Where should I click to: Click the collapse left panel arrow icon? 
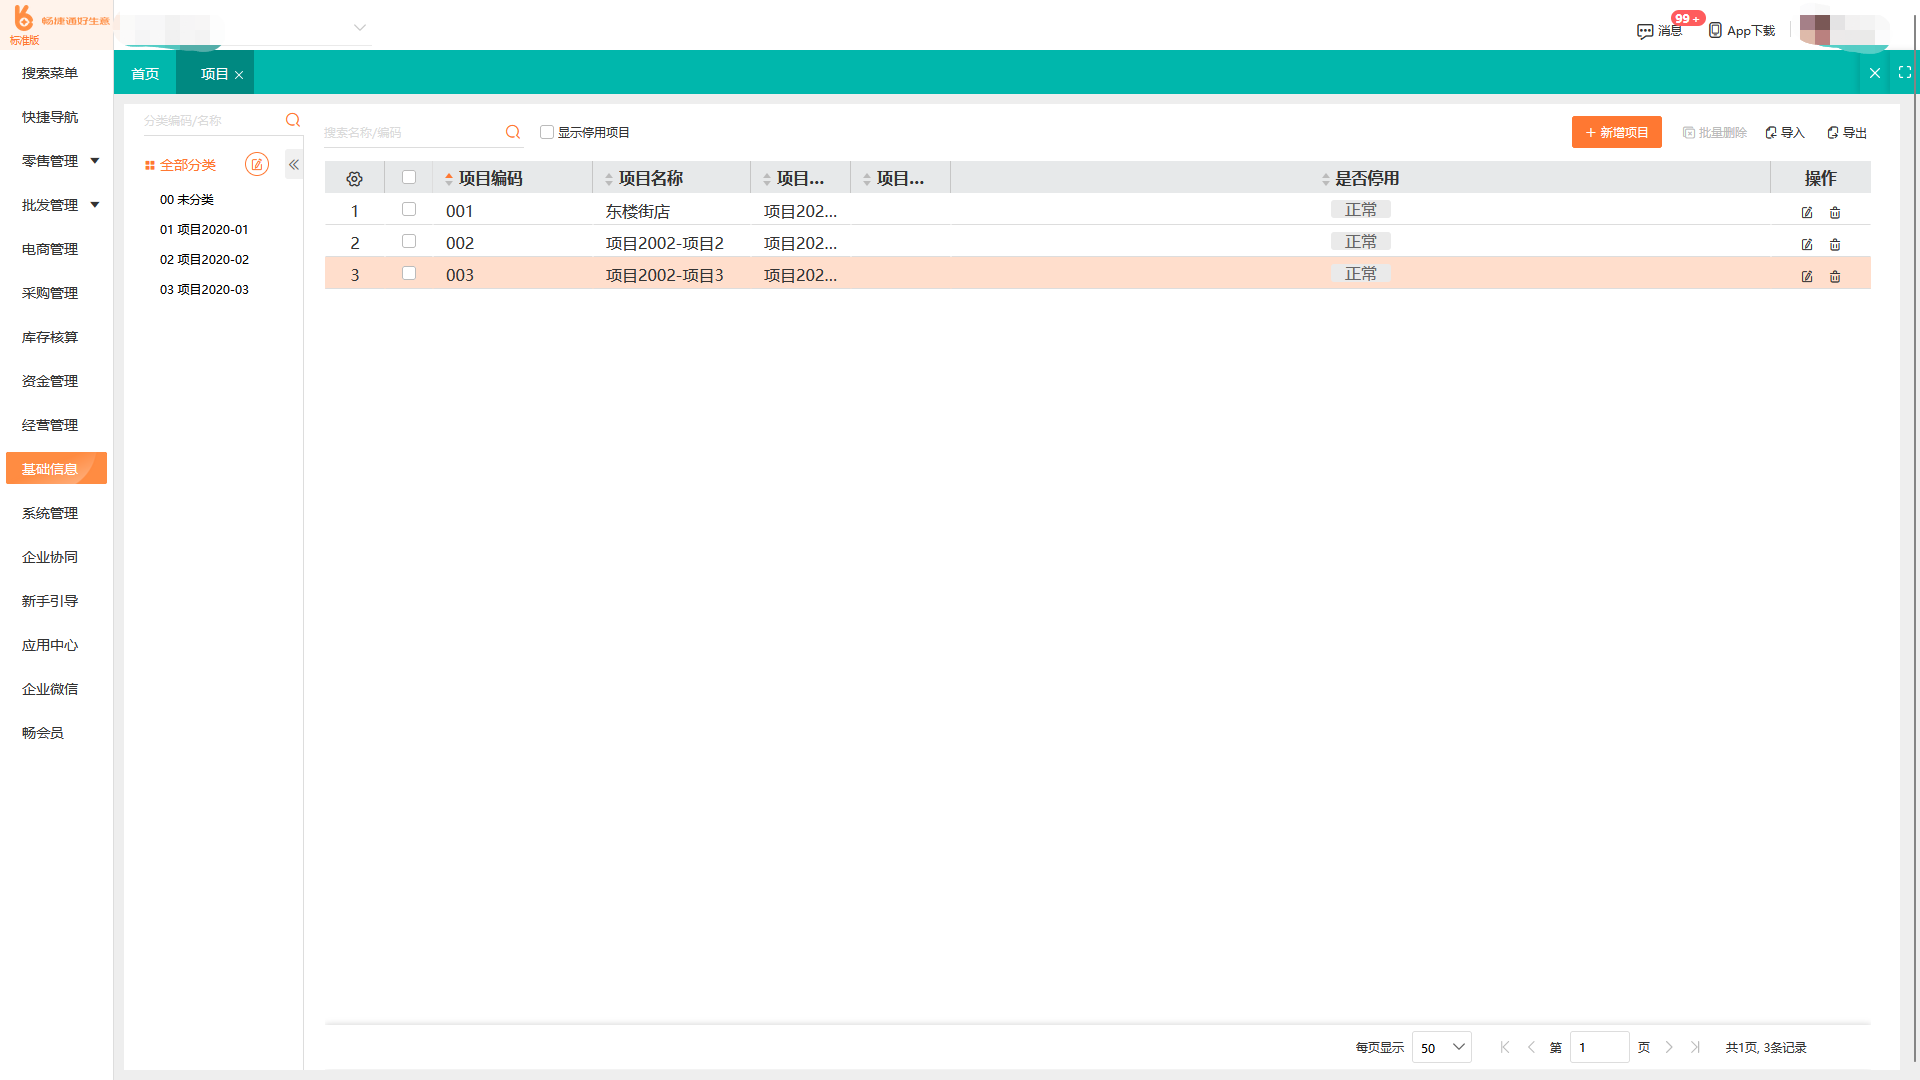tap(294, 164)
